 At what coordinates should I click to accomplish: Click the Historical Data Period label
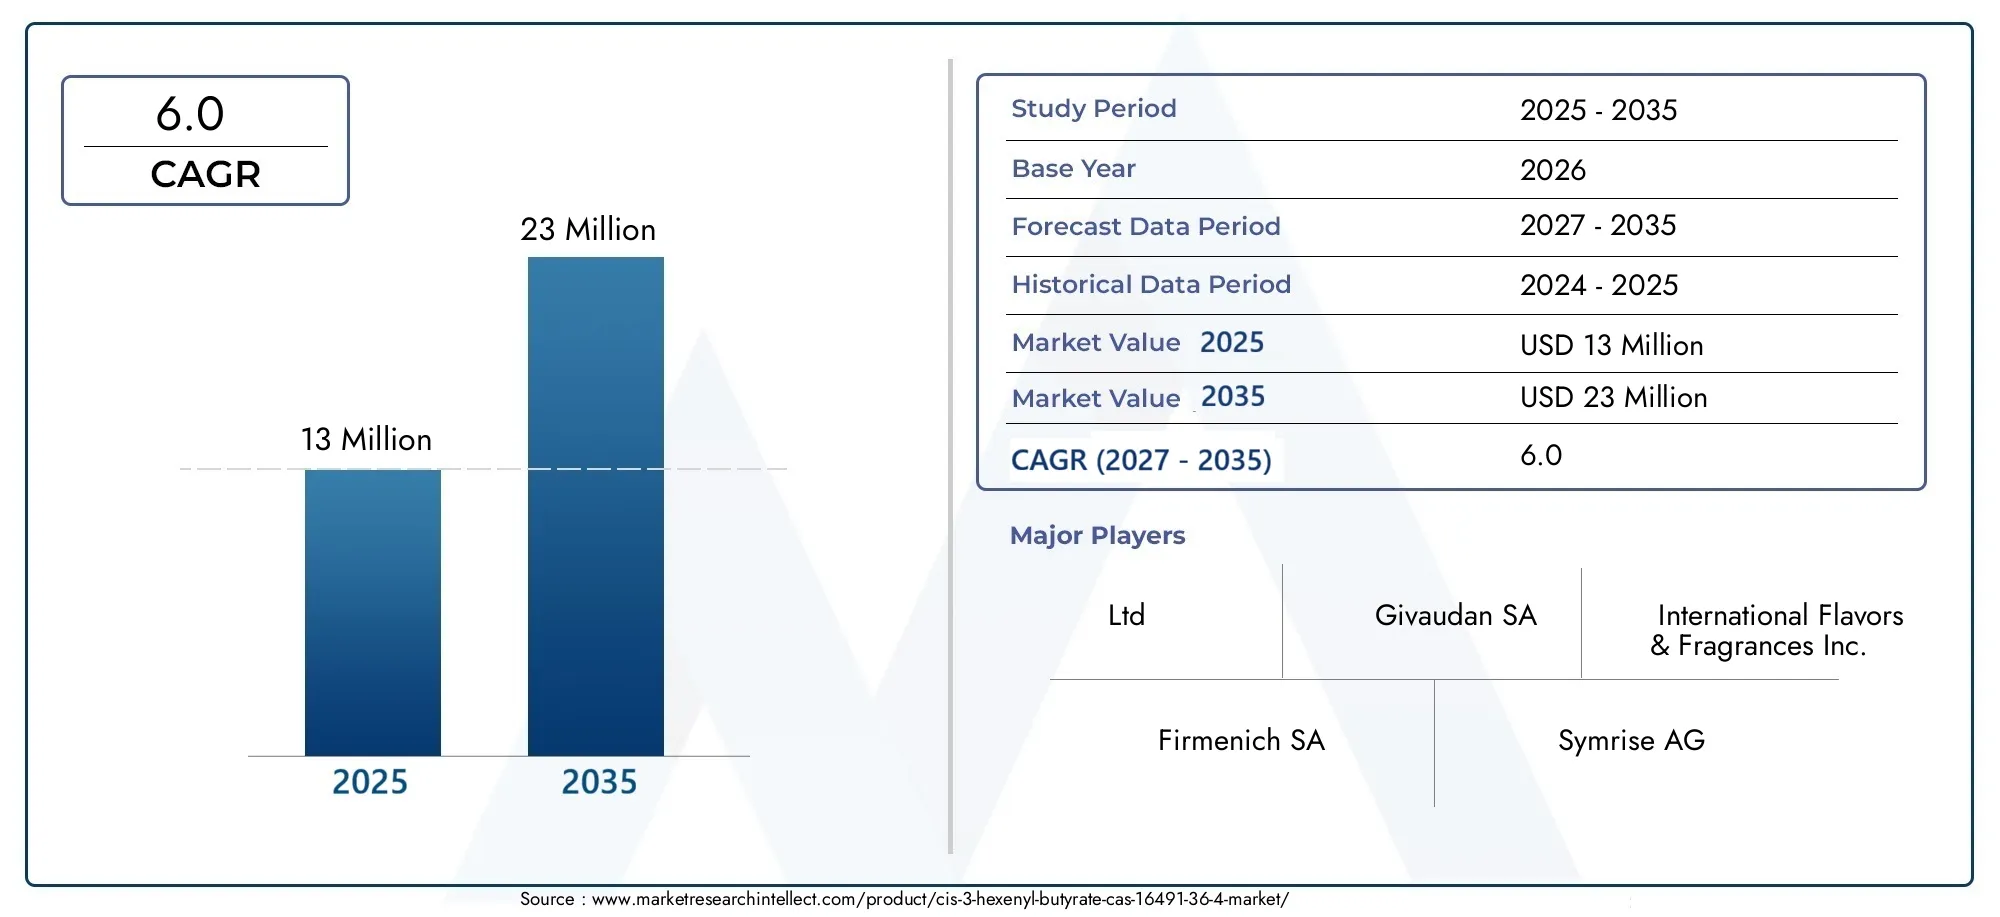pyautogui.click(x=1151, y=285)
